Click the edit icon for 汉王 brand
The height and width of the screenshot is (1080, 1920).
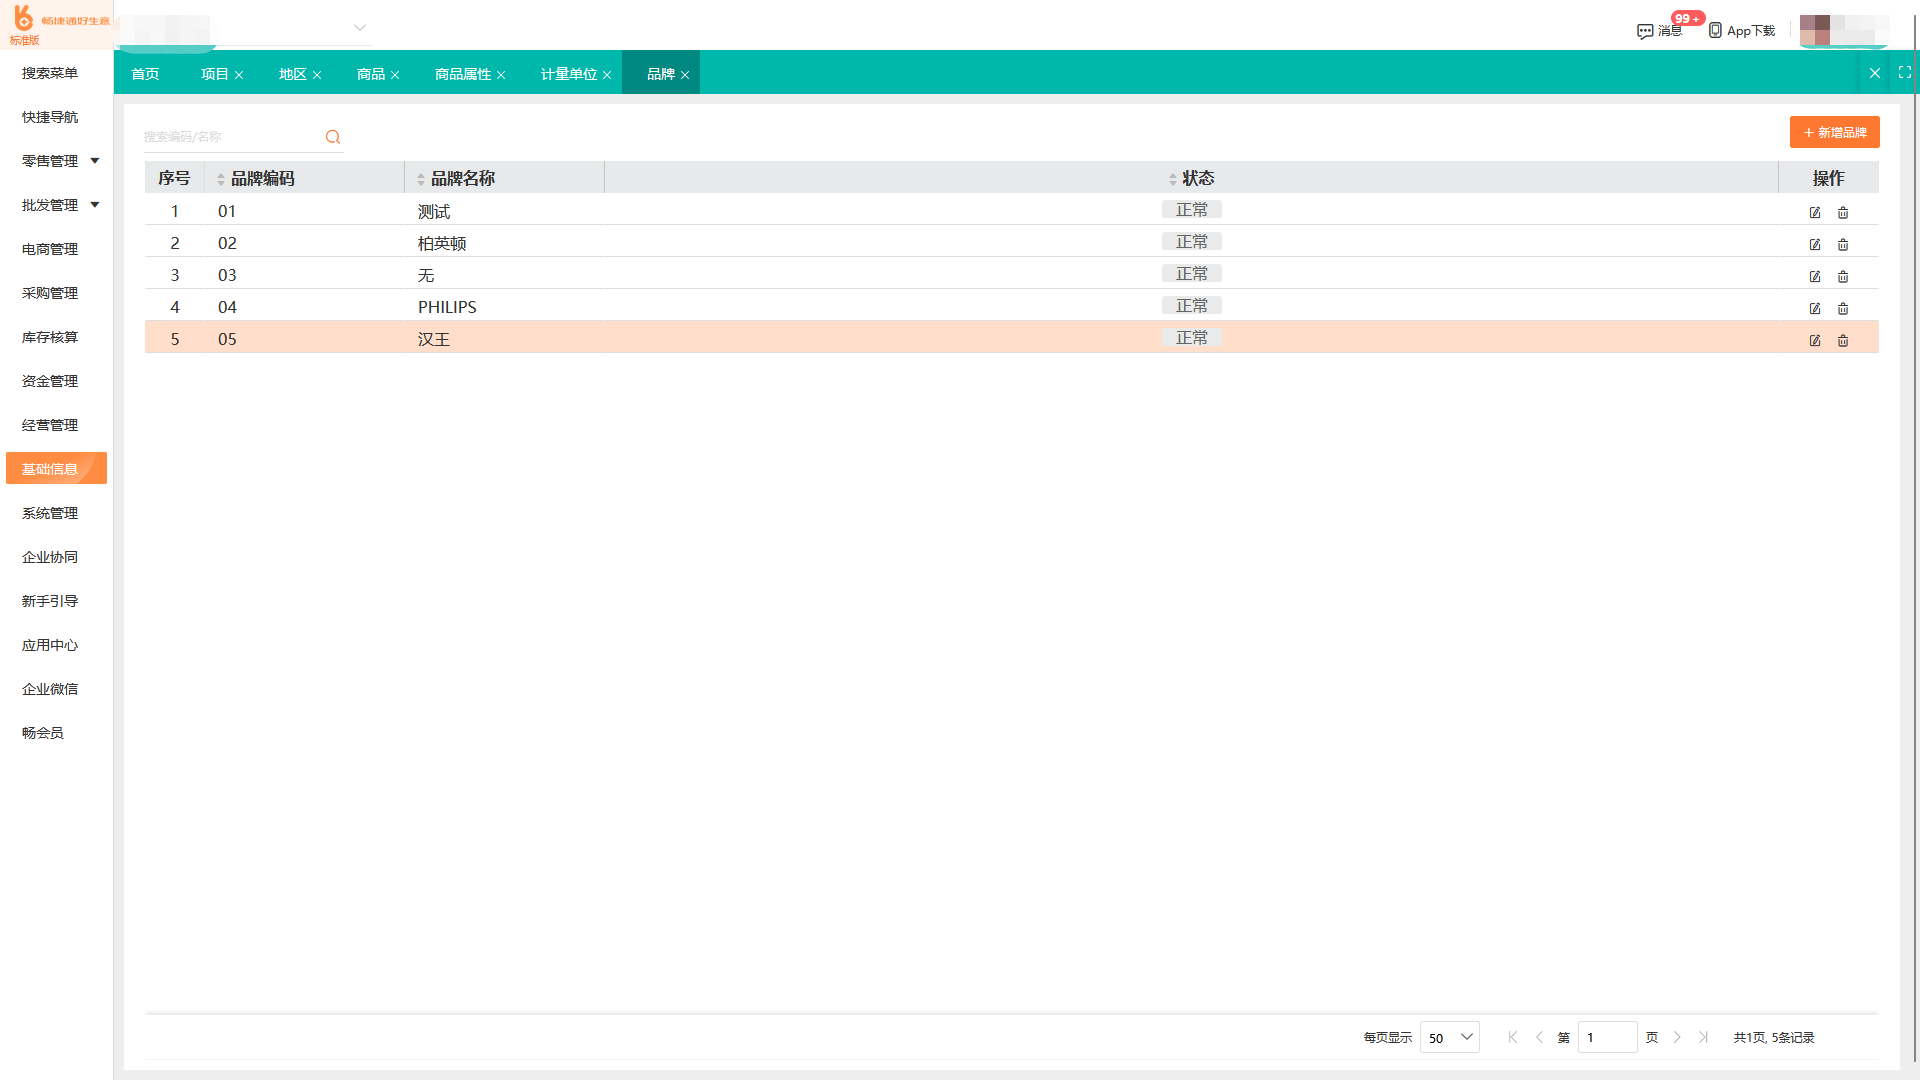tap(1815, 339)
